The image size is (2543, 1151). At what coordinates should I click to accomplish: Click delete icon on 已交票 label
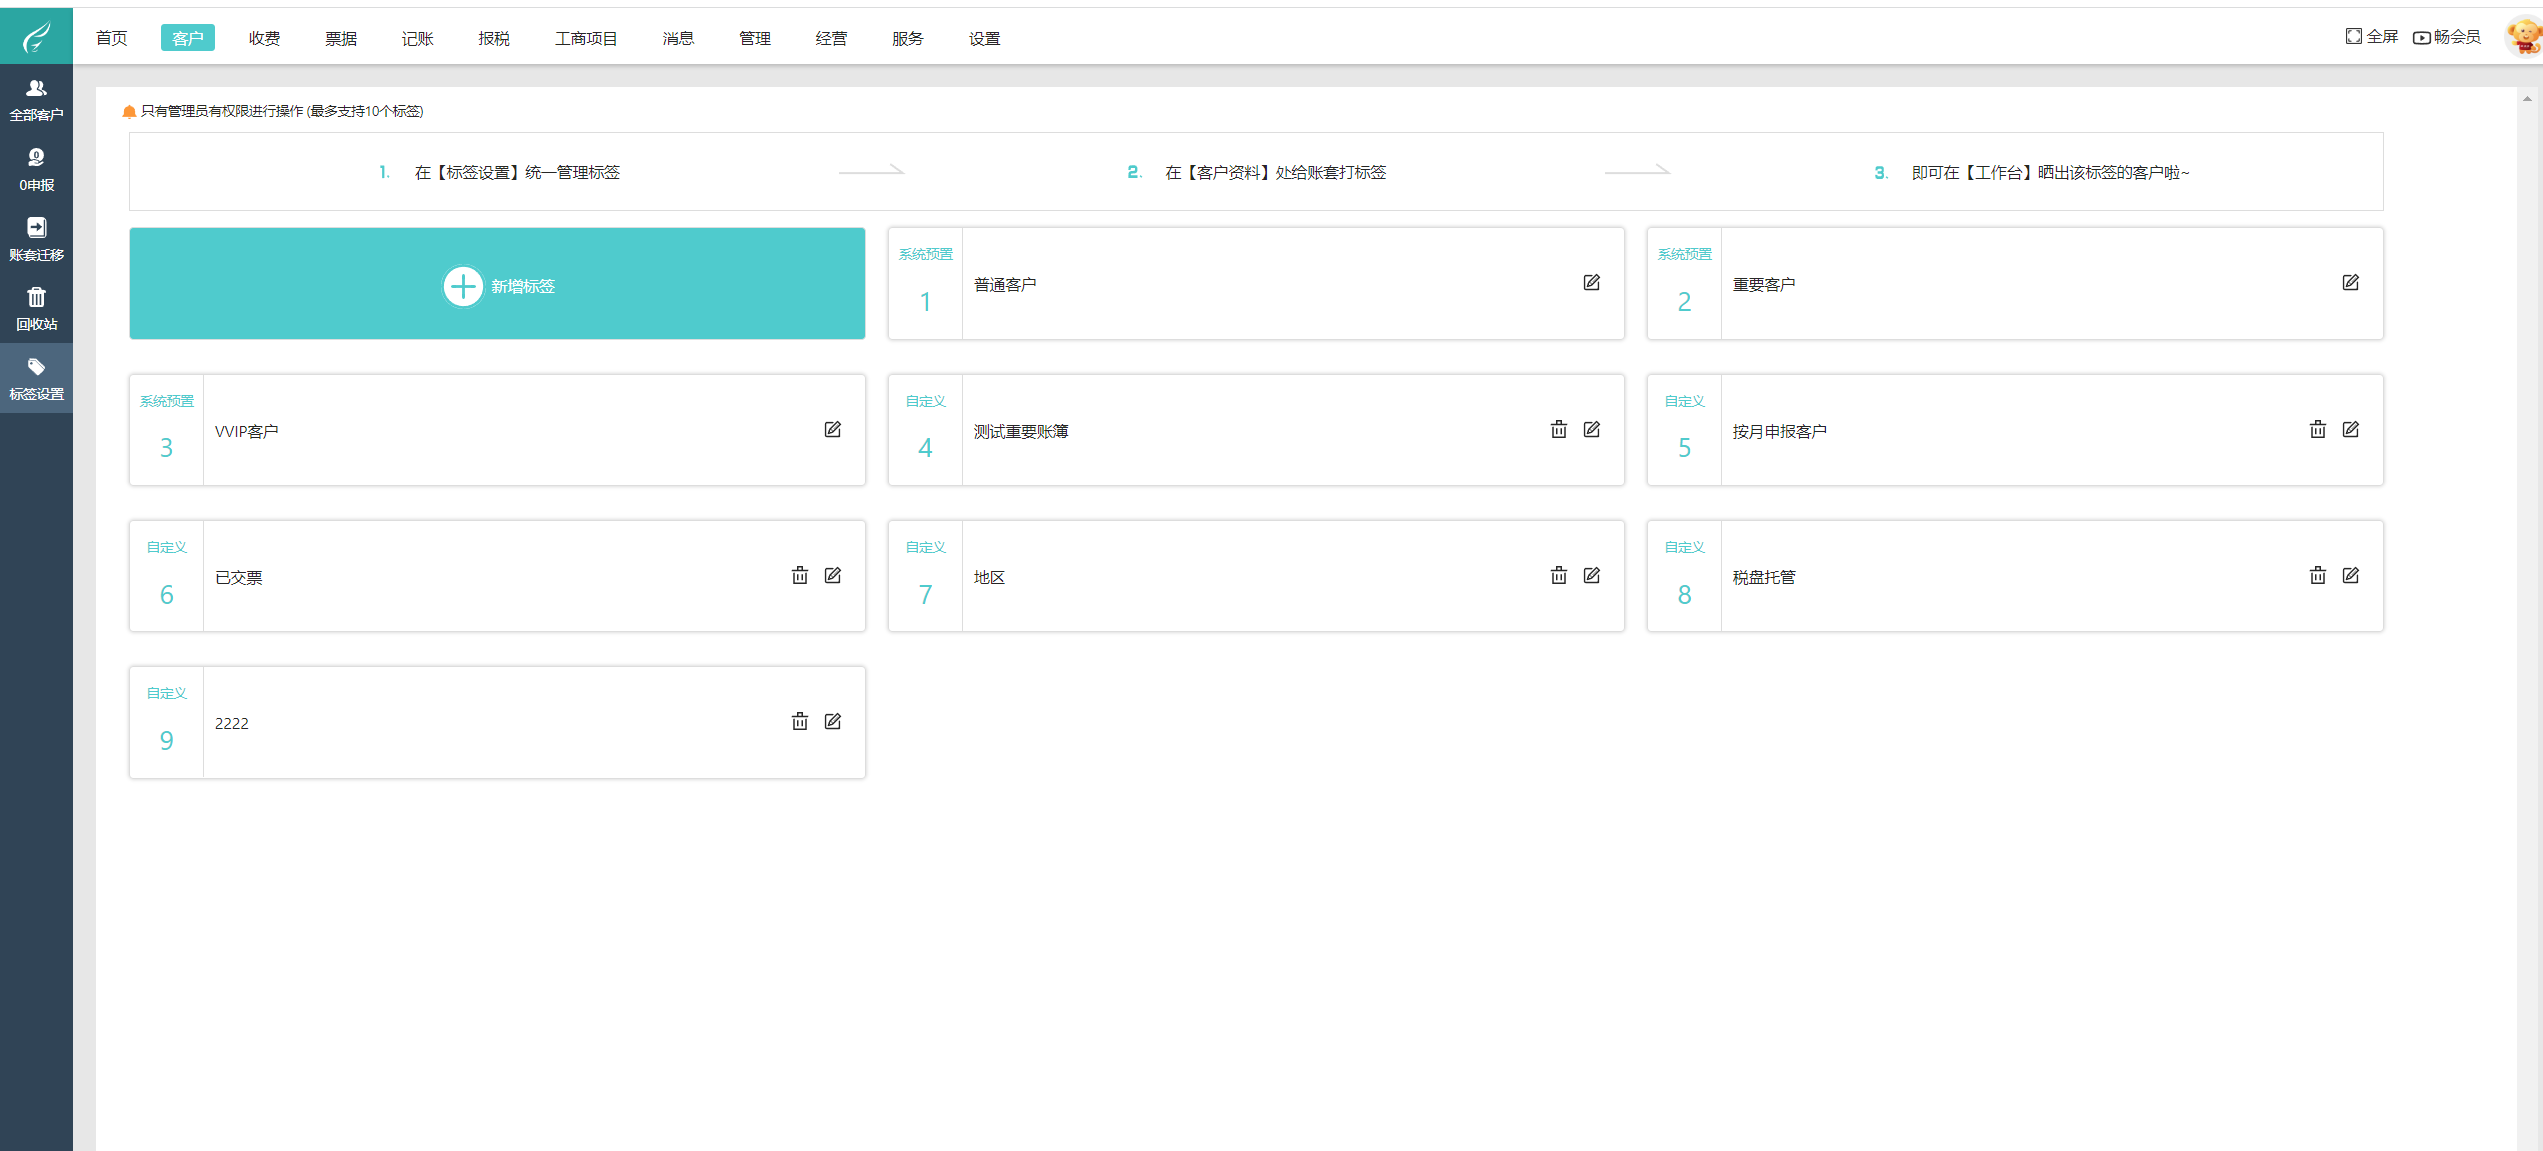click(800, 577)
